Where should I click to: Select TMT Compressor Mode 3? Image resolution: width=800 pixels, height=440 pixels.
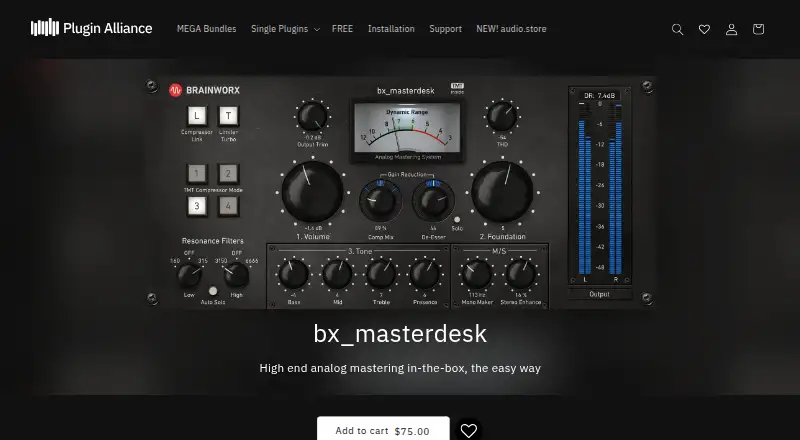pos(197,206)
